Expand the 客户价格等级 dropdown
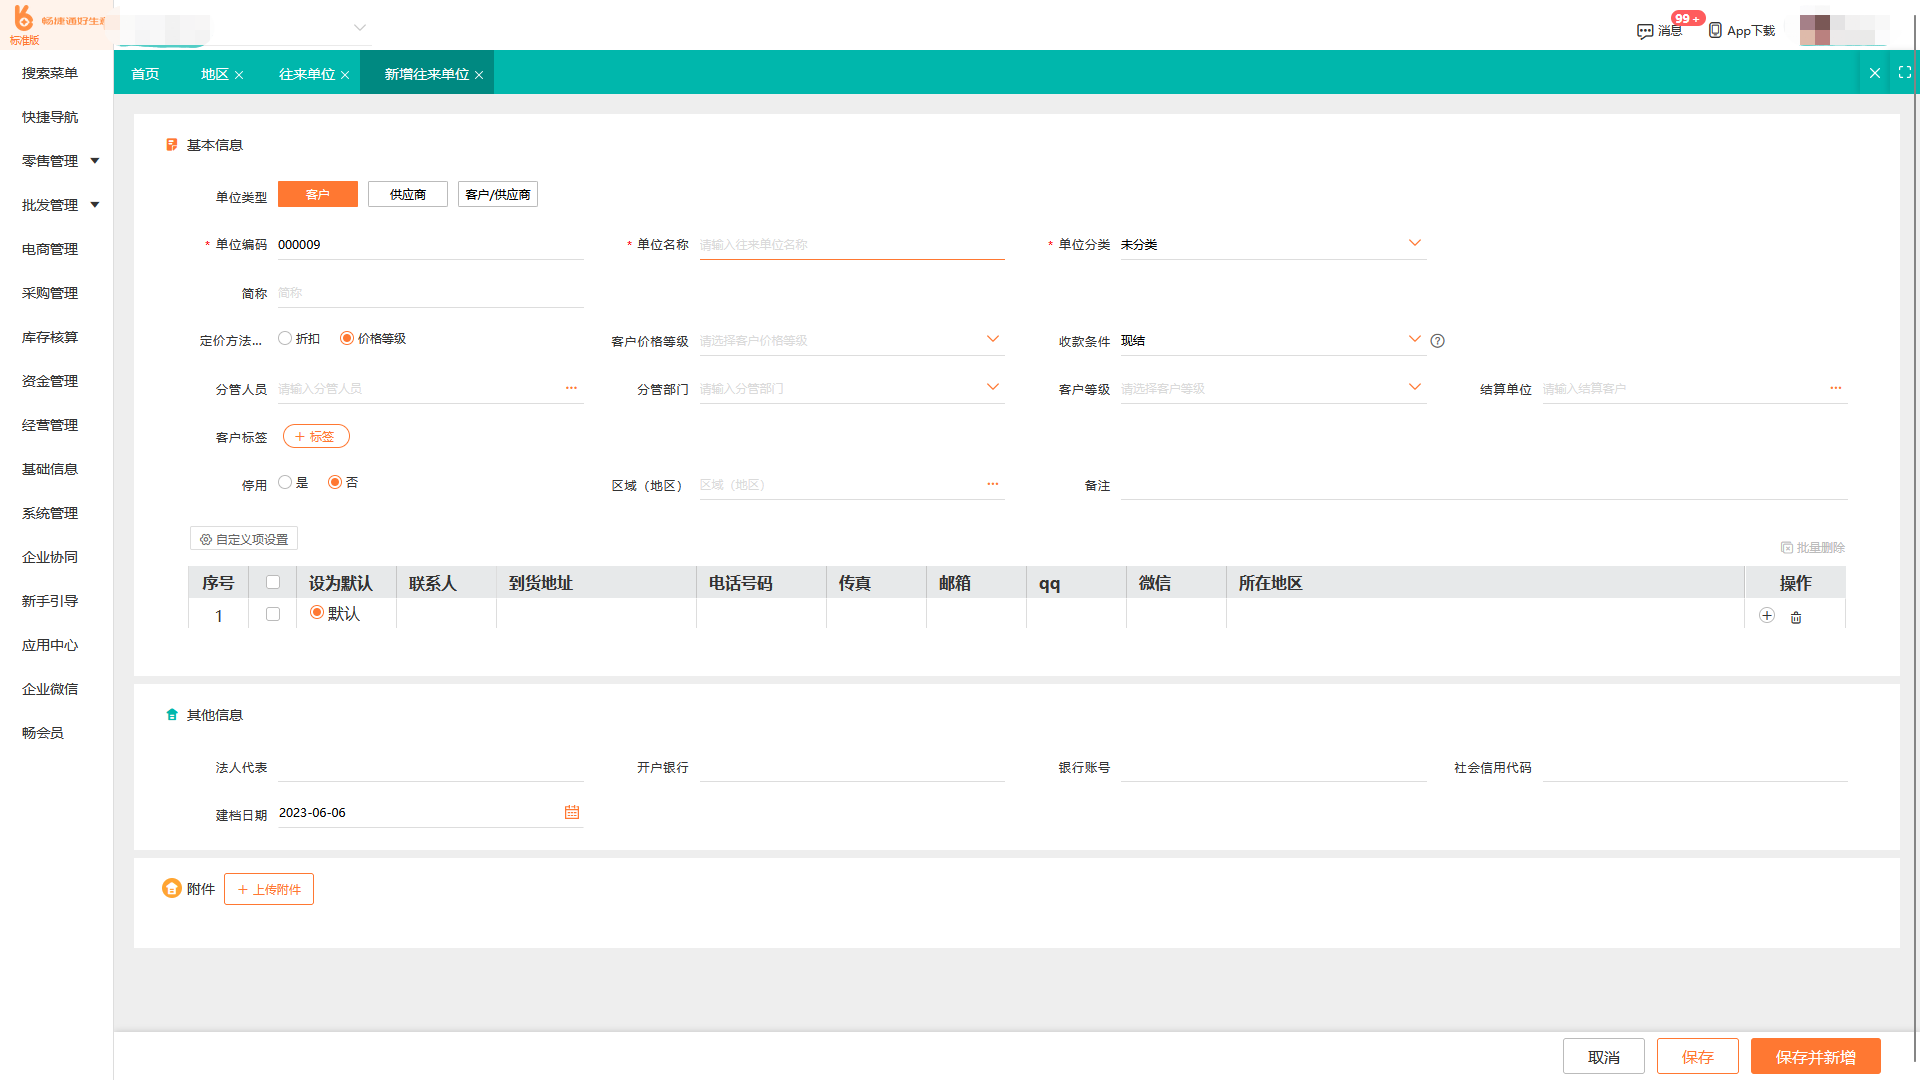The image size is (1920, 1080). click(x=993, y=340)
